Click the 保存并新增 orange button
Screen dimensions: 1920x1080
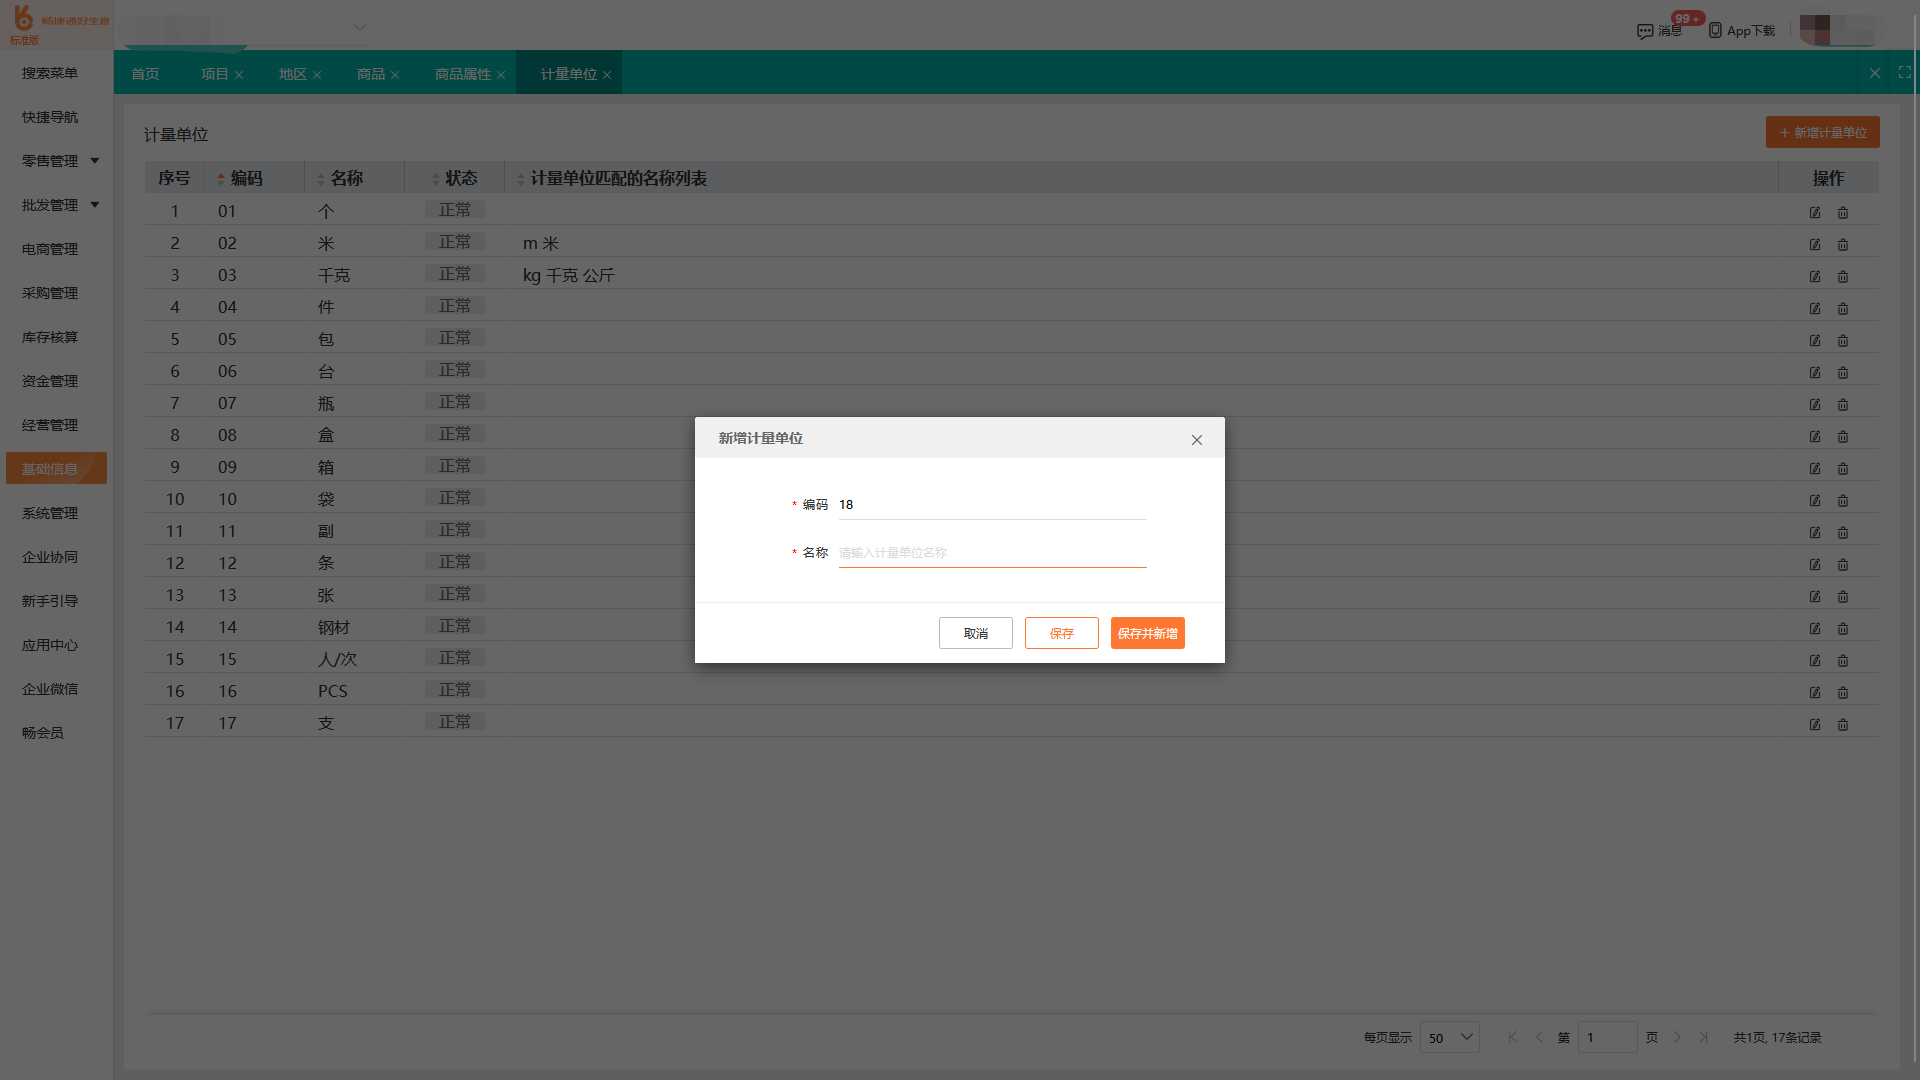click(x=1147, y=633)
